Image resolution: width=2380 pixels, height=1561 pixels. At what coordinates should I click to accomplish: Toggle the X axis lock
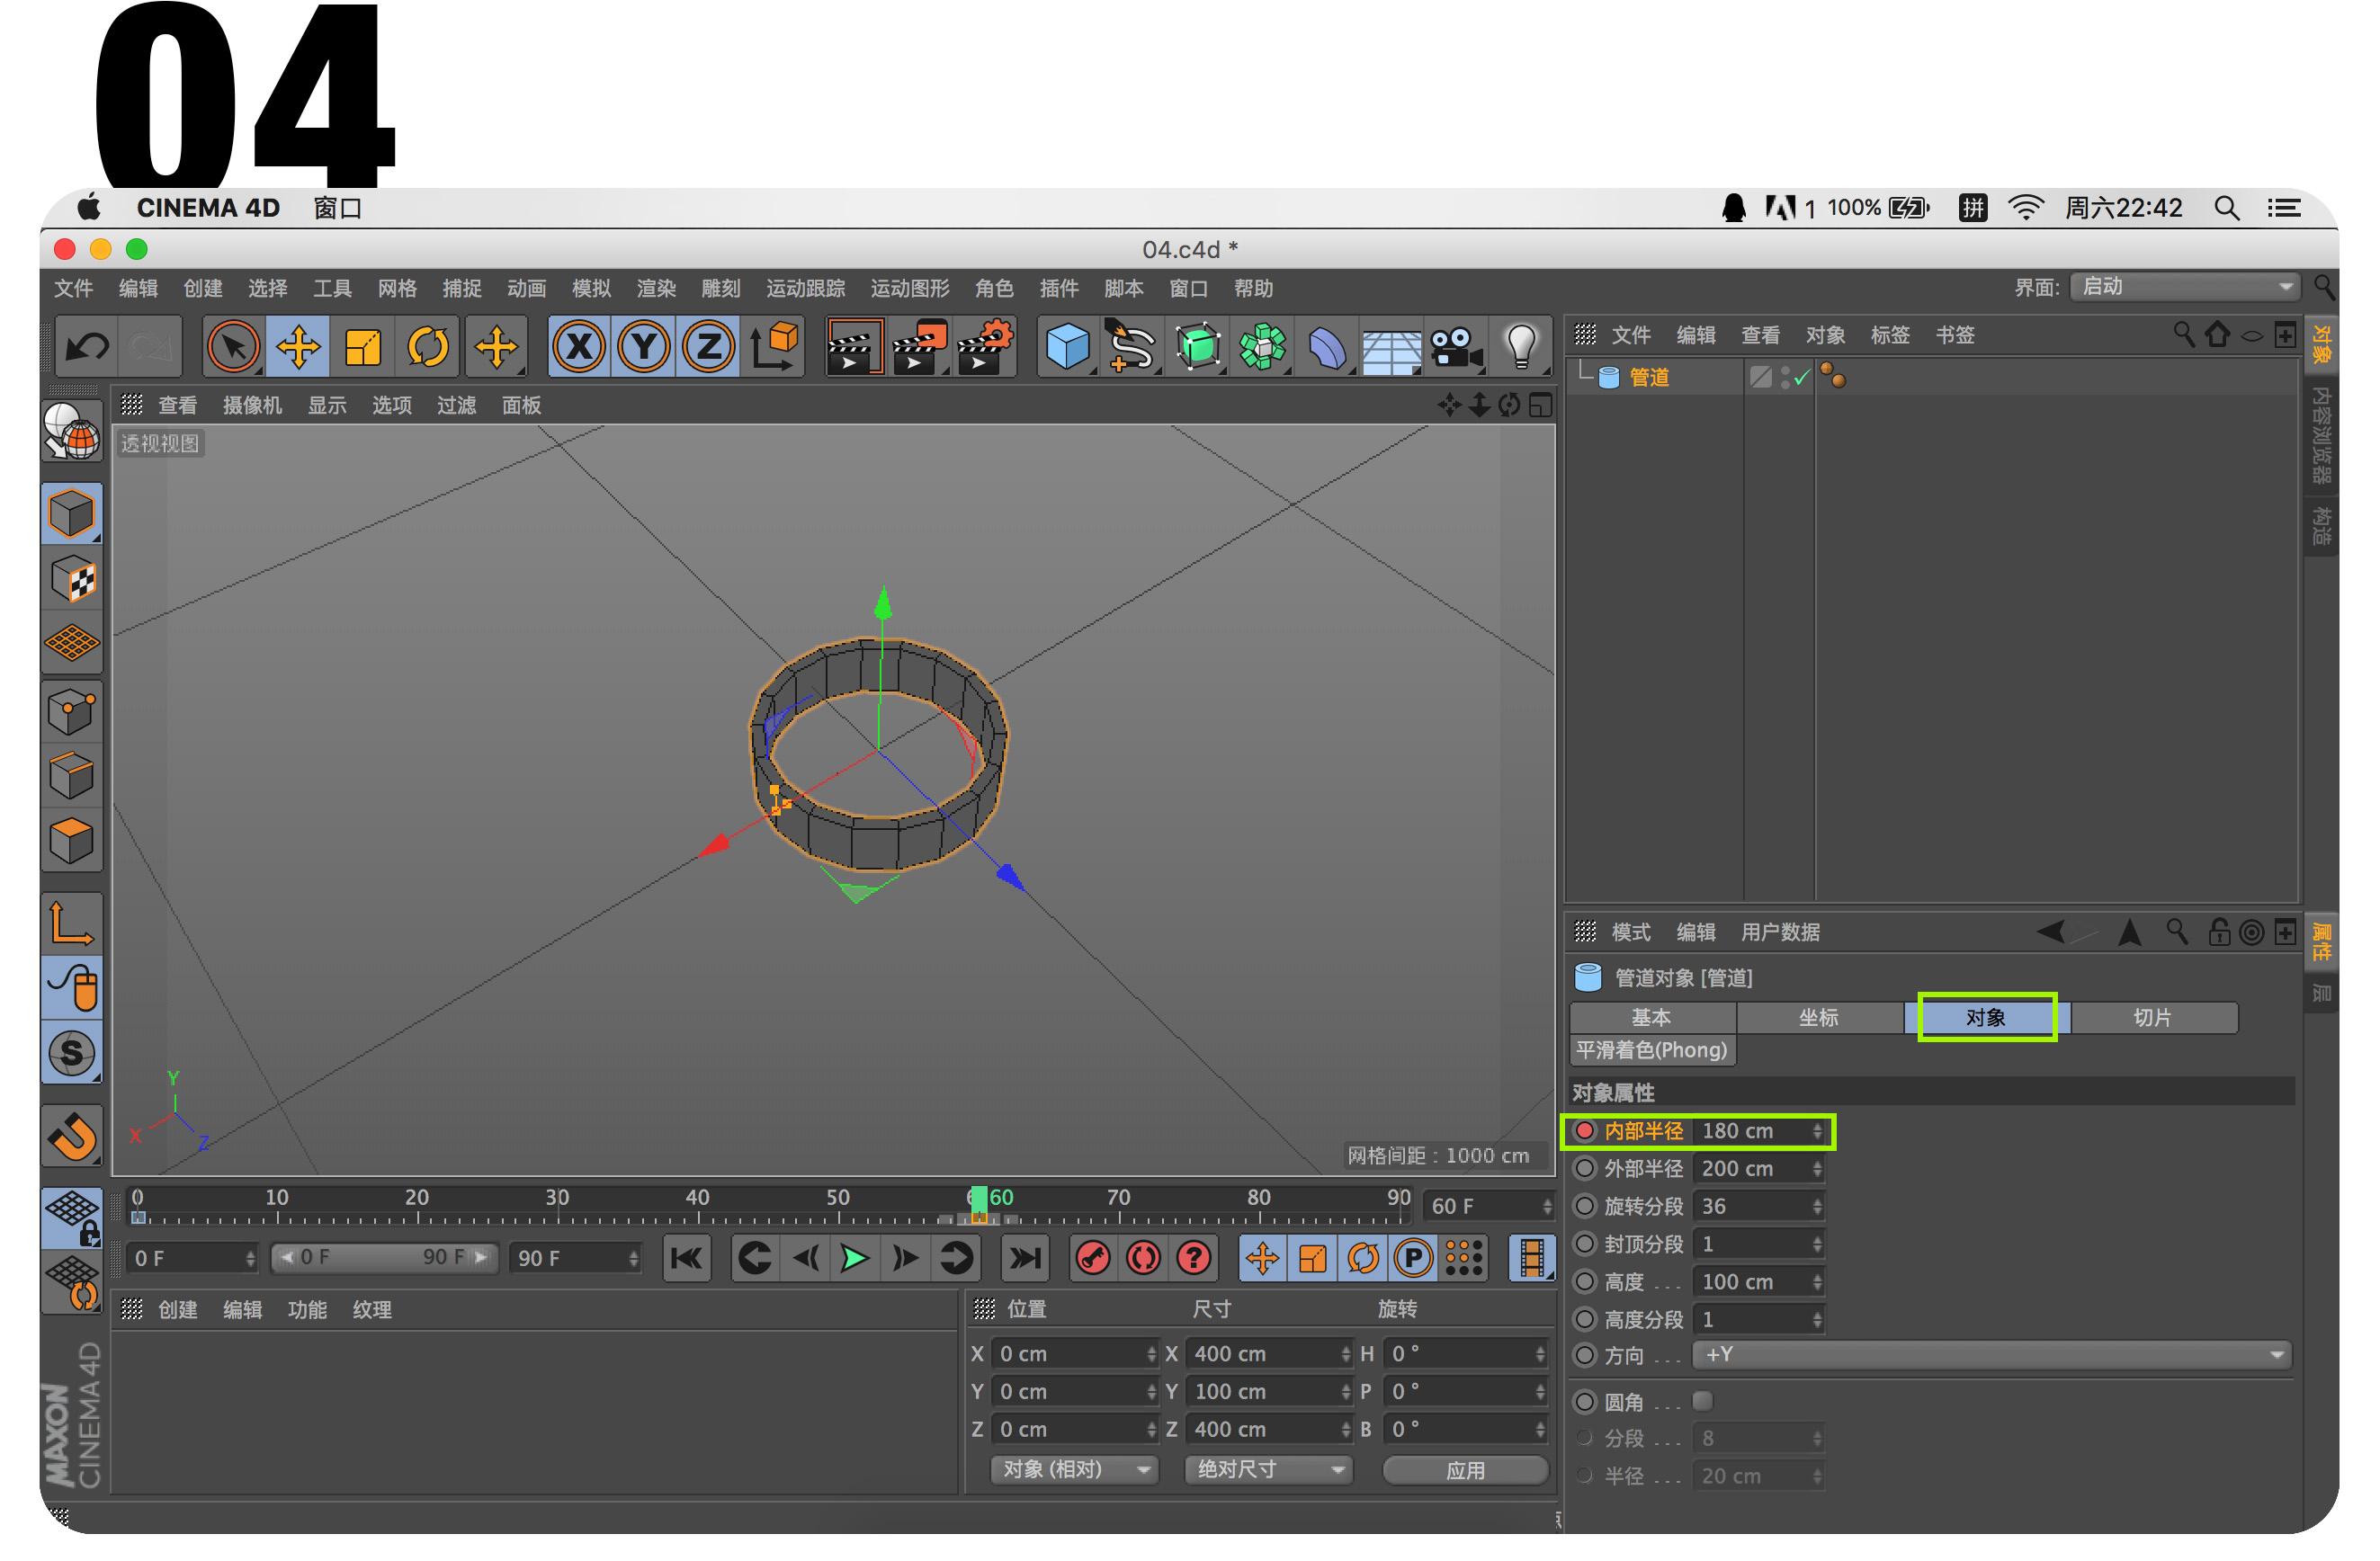579,348
